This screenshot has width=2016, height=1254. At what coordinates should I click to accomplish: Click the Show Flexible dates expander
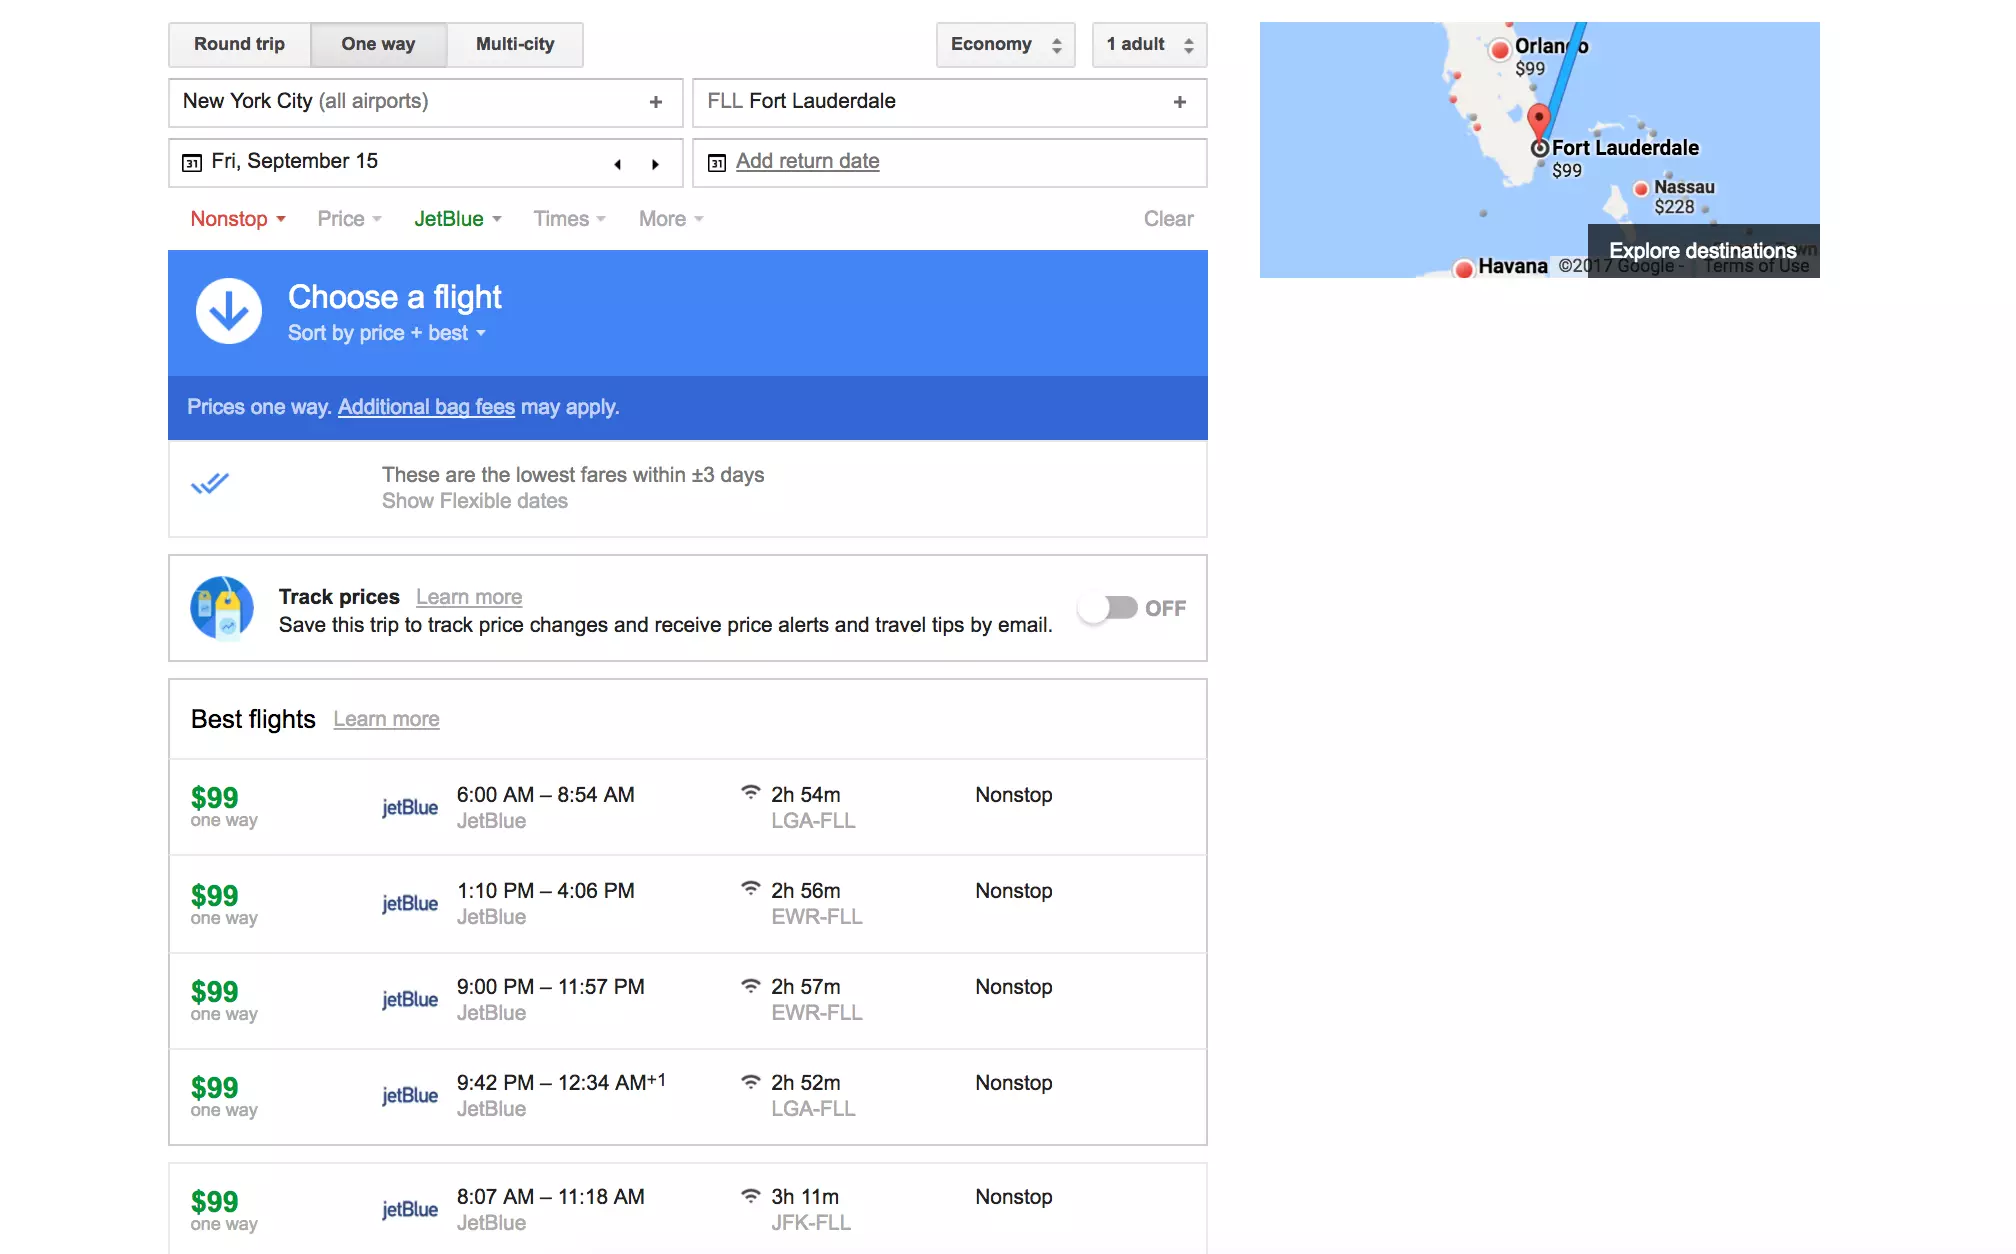[x=474, y=500]
